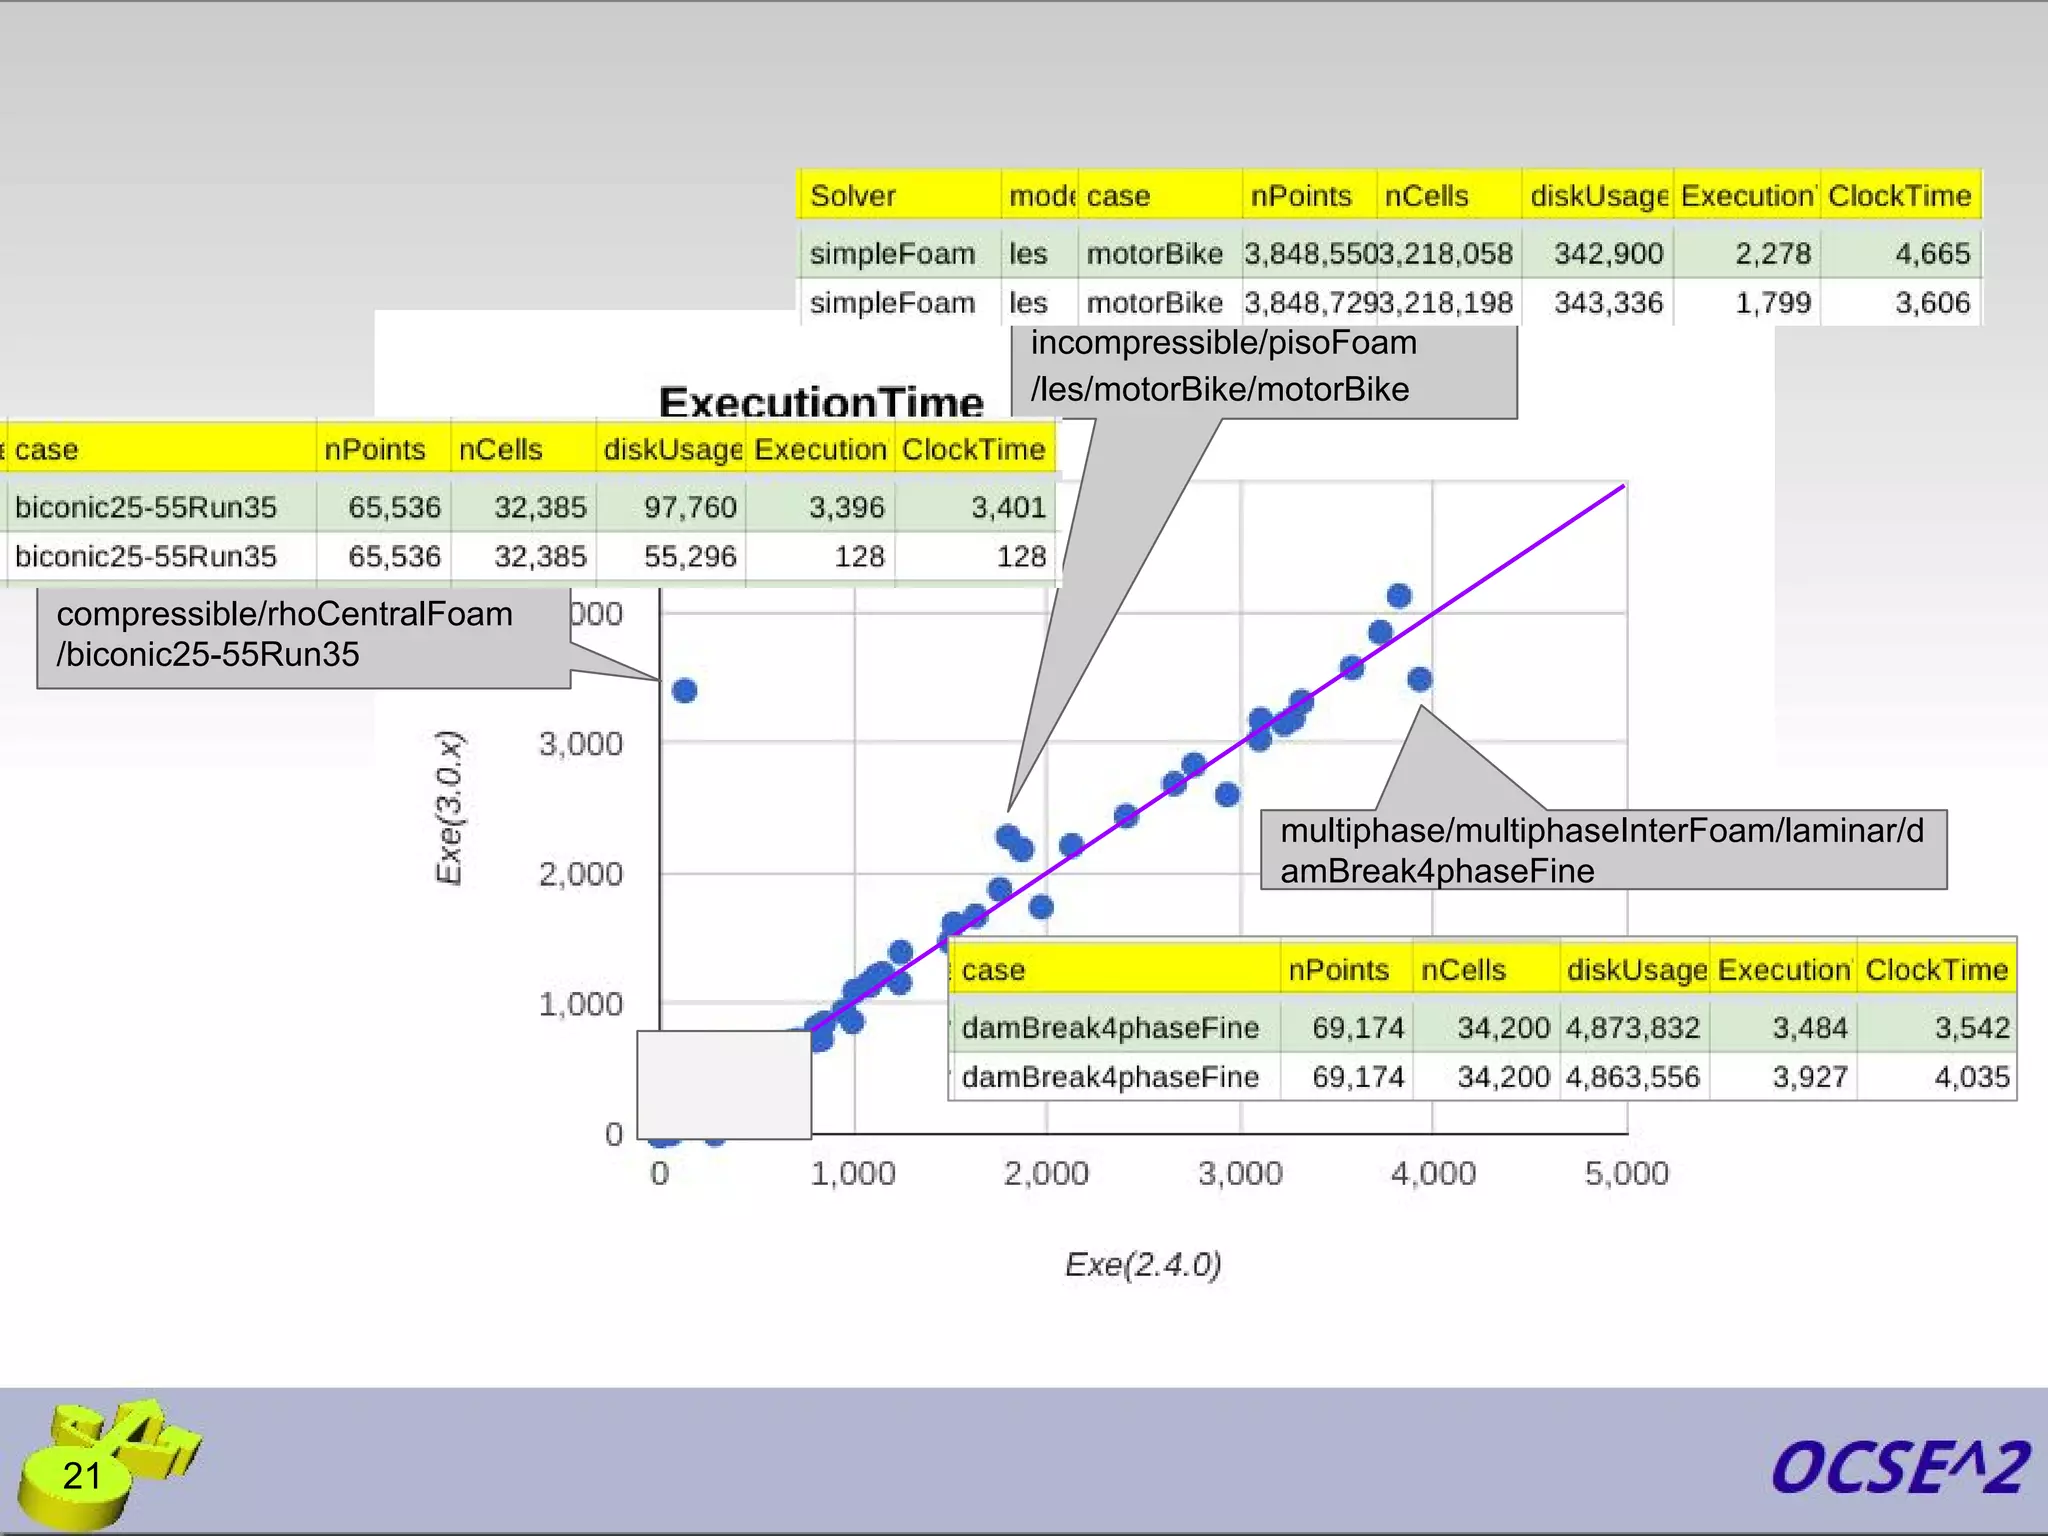
Task: Select first biconic25-55Run35 table row
Action: [146, 507]
